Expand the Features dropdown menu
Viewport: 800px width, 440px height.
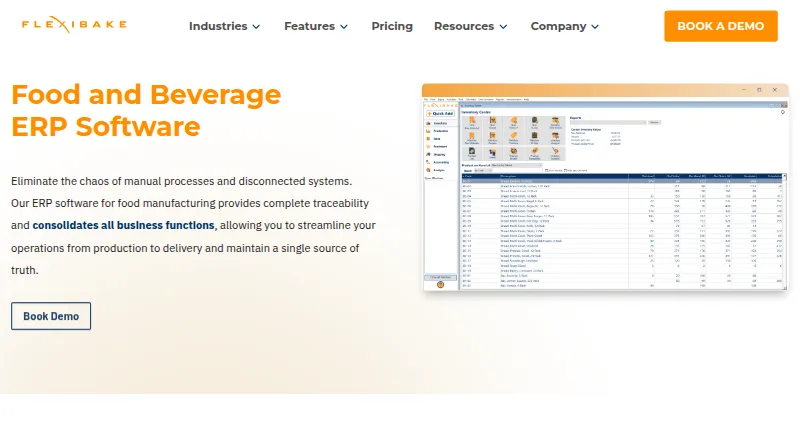coord(316,26)
